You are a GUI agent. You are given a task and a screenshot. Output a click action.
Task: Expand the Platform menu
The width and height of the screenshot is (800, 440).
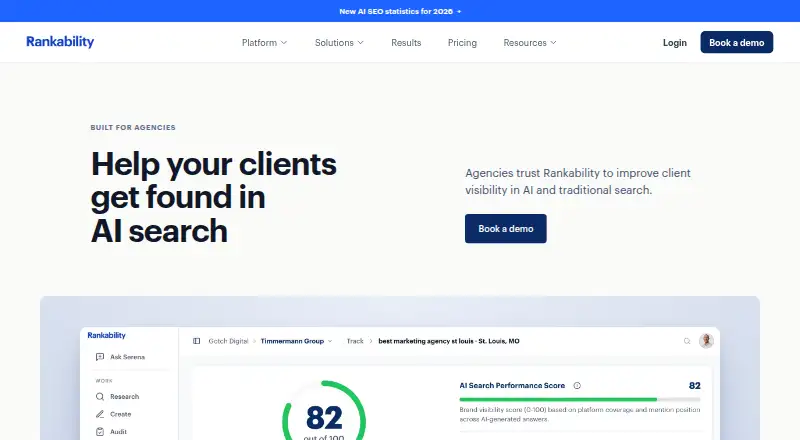click(264, 43)
